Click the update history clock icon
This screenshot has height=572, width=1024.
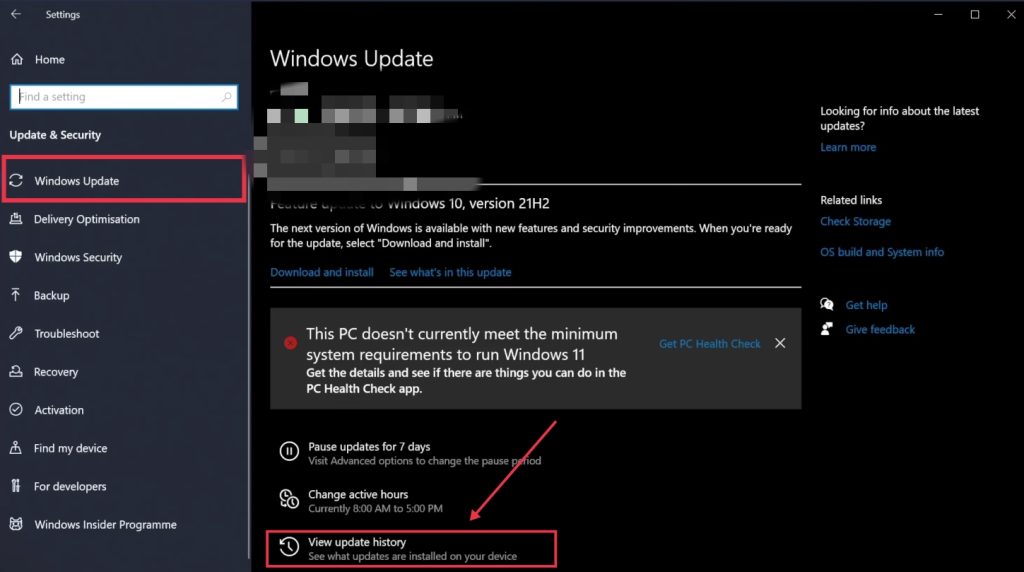tap(289, 547)
